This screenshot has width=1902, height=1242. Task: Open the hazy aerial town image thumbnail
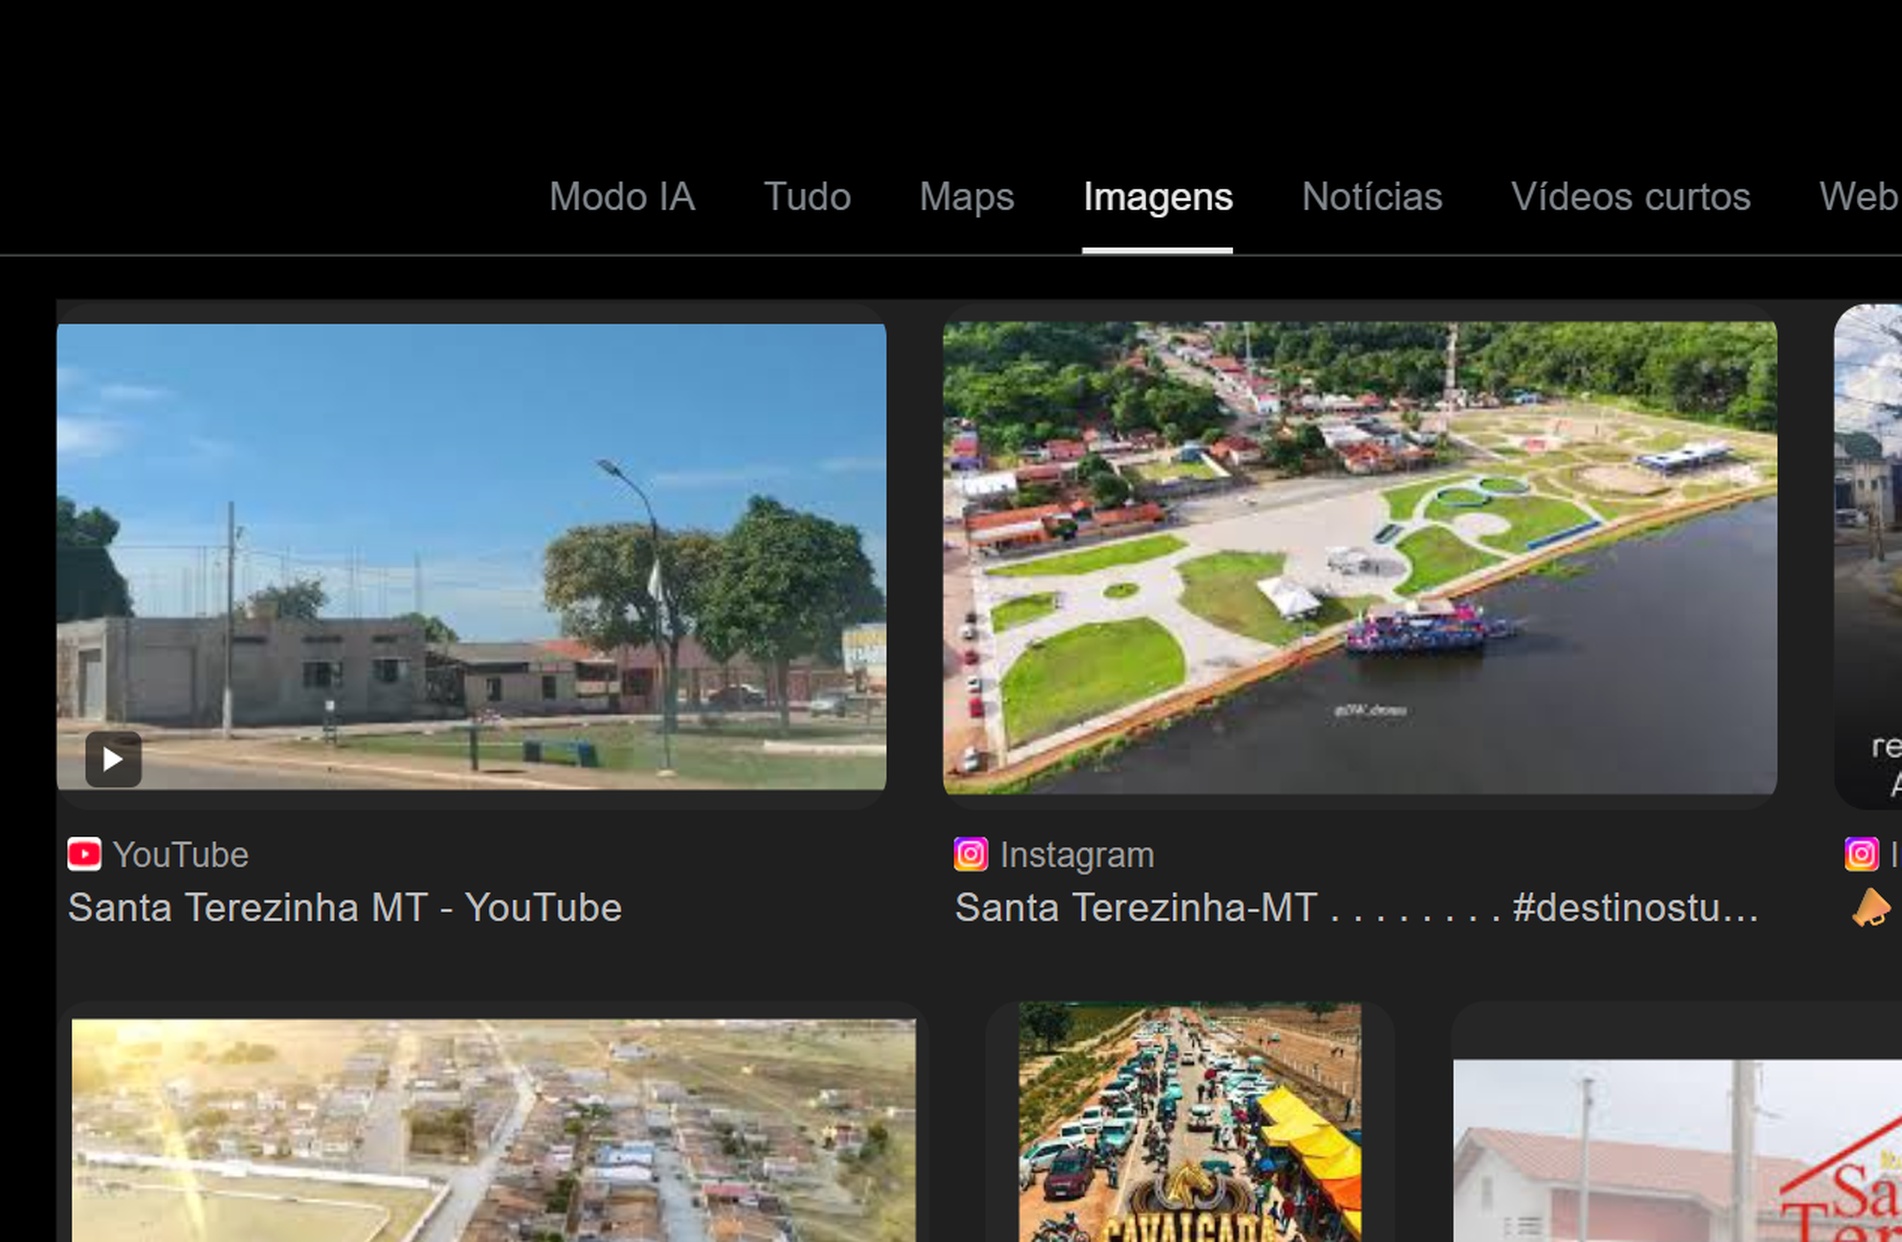(493, 1130)
